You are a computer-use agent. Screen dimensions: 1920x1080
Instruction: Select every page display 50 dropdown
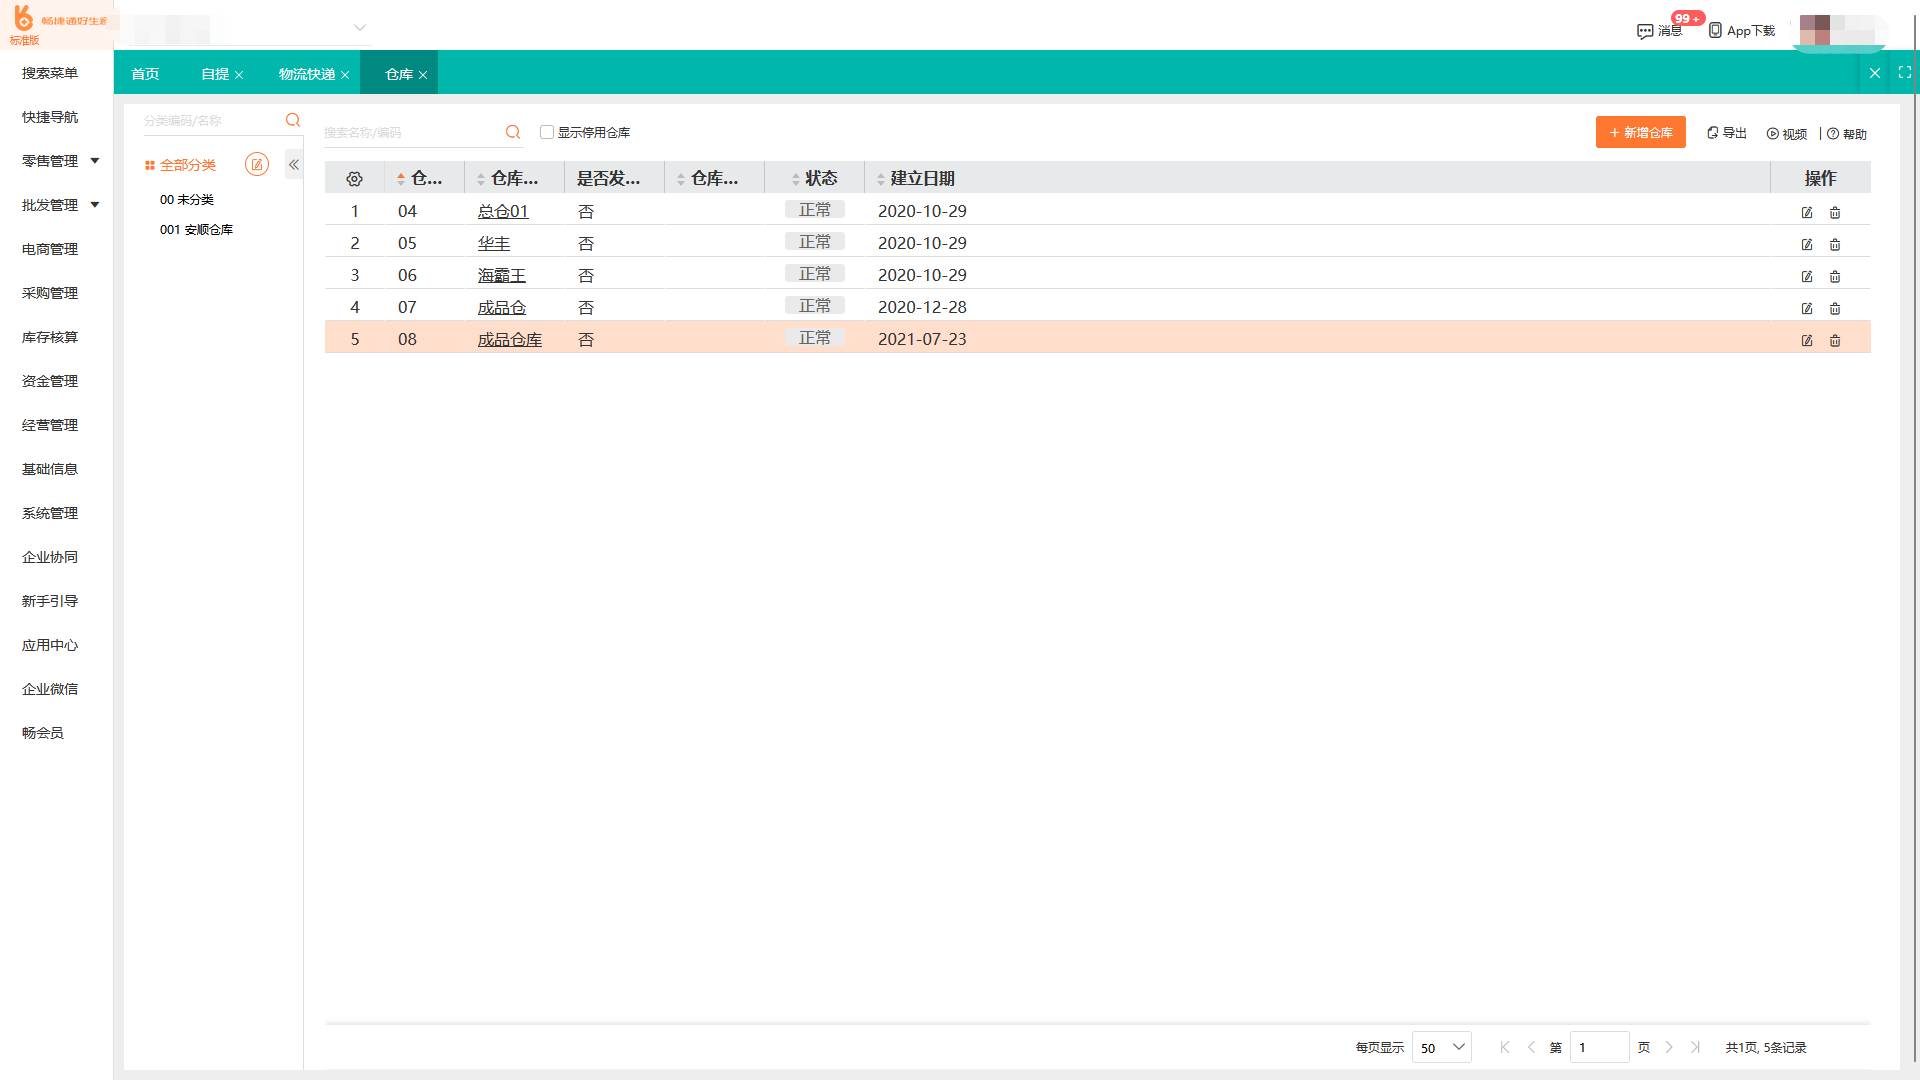tap(1439, 1047)
